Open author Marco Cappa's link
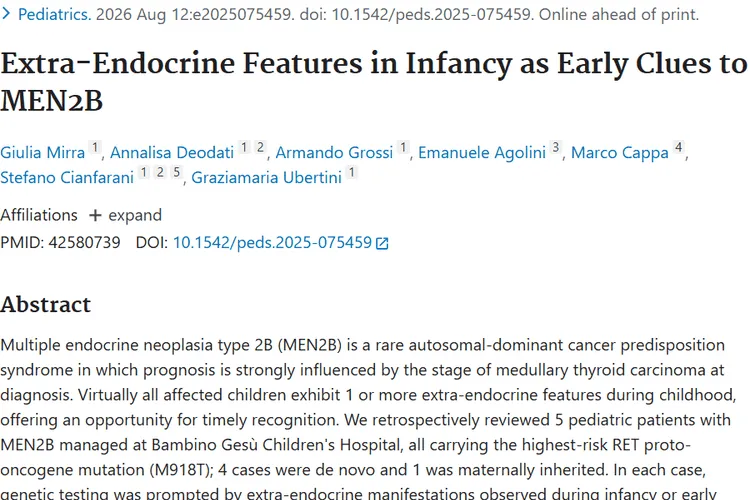 point(619,152)
